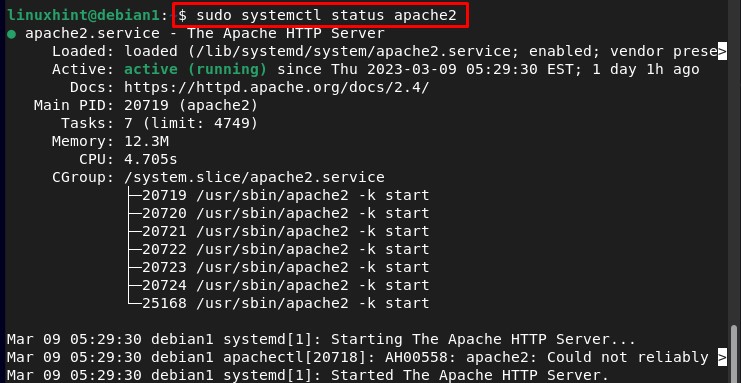Viewport: 741px width, 383px height.
Task: Click the Memory 12.3M value
Action: pyautogui.click(x=146, y=141)
